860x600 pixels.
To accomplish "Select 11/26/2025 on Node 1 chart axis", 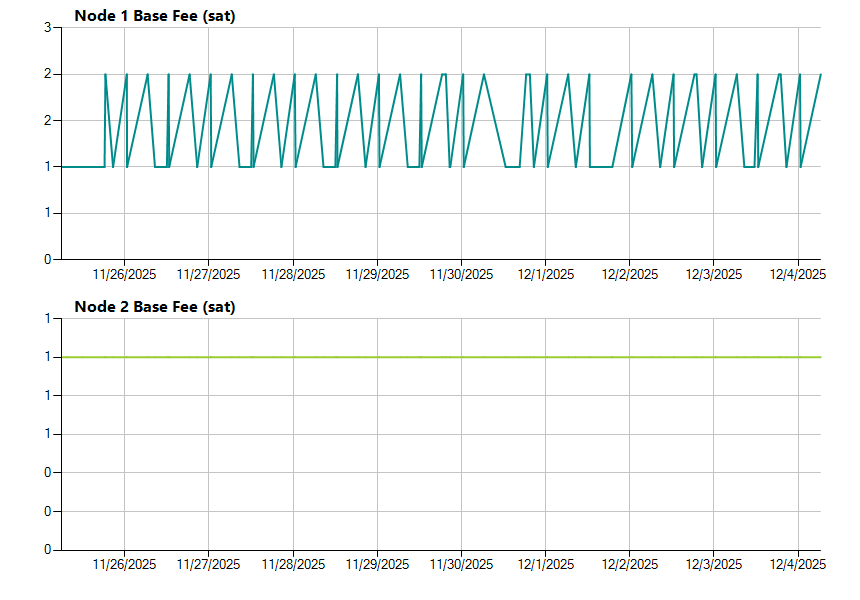I will tap(125, 274).
